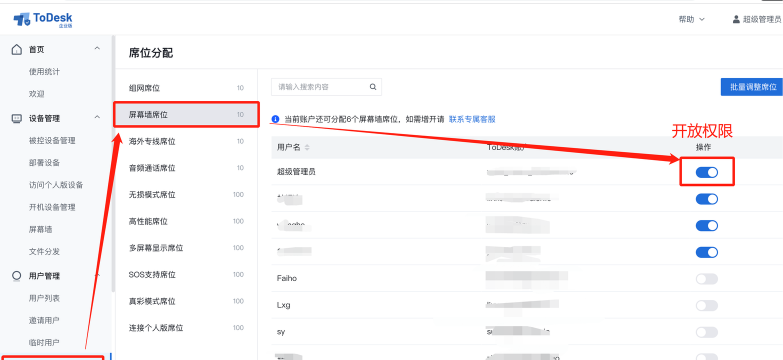Open 被控设备管理 page
The height and width of the screenshot is (360, 783).
pyautogui.click(x=52, y=141)
